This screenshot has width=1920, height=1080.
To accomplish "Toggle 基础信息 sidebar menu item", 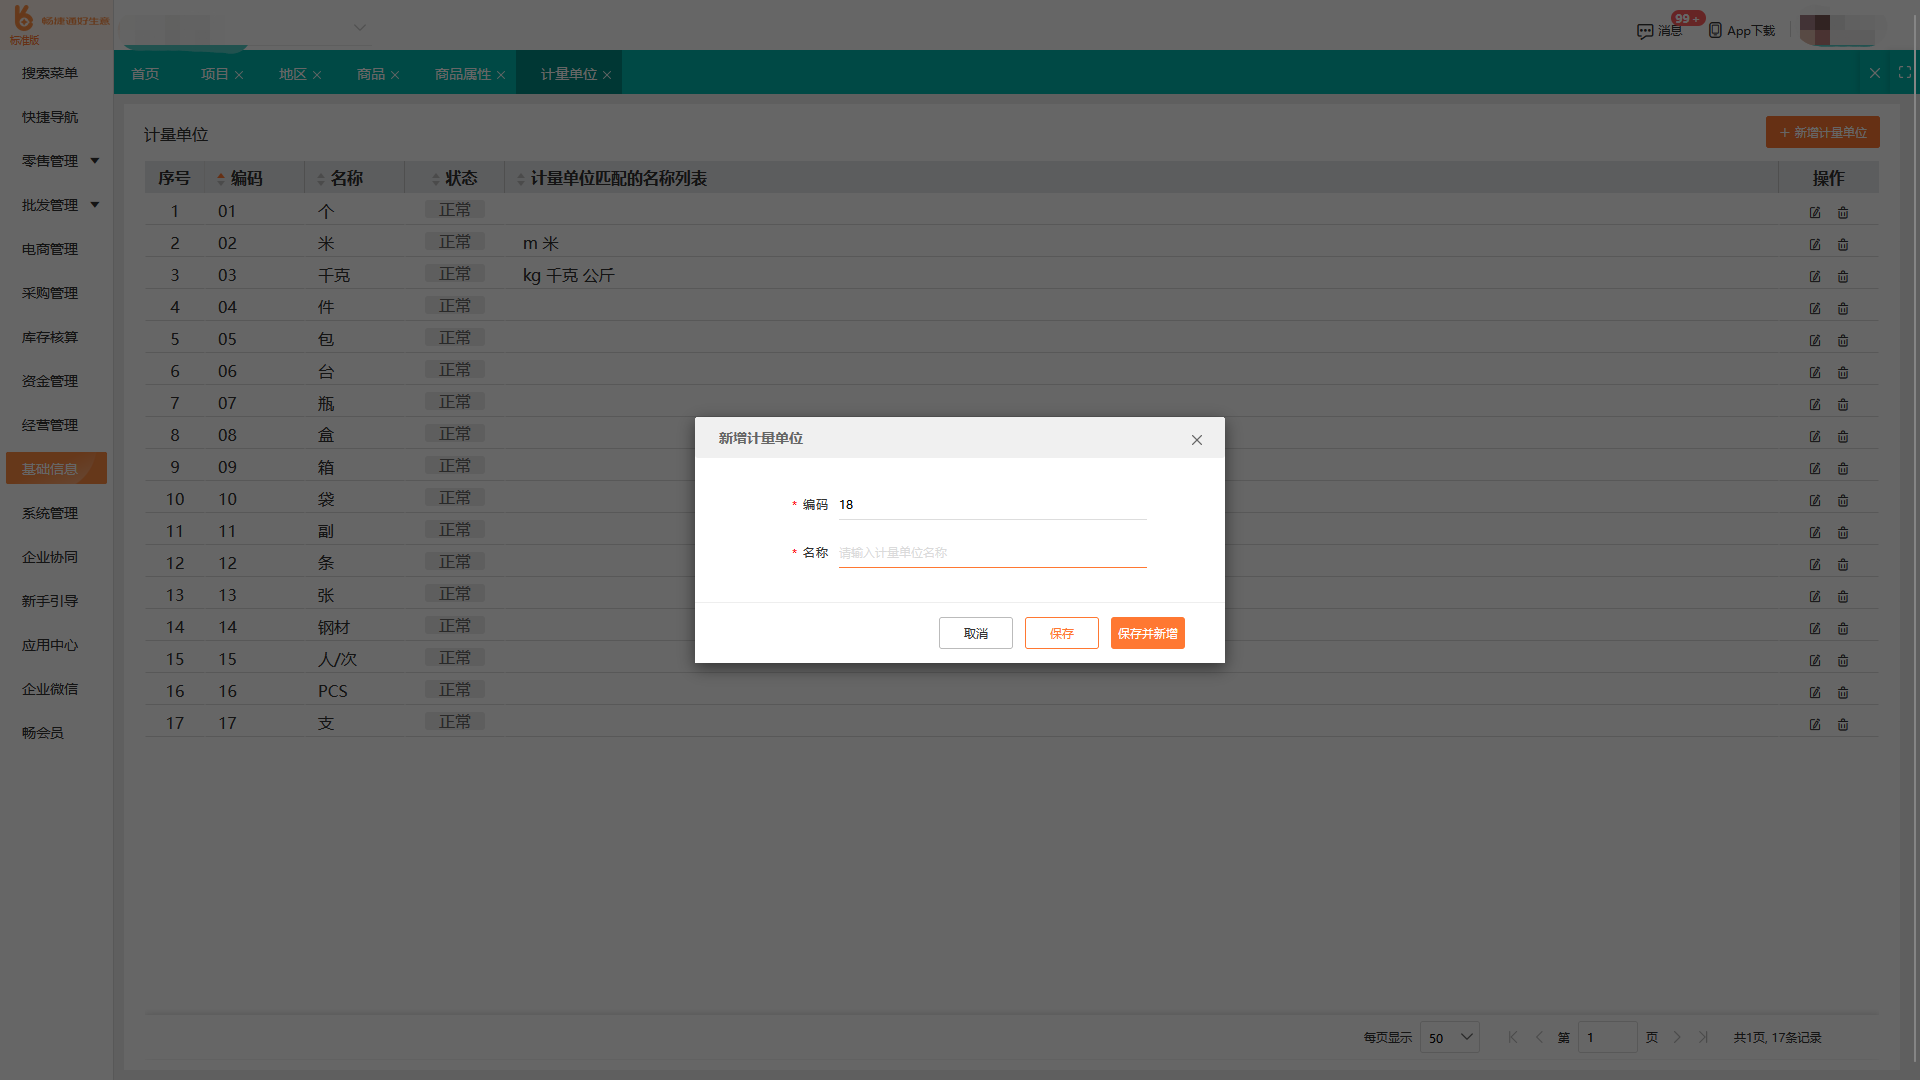I will click(53, 468).
